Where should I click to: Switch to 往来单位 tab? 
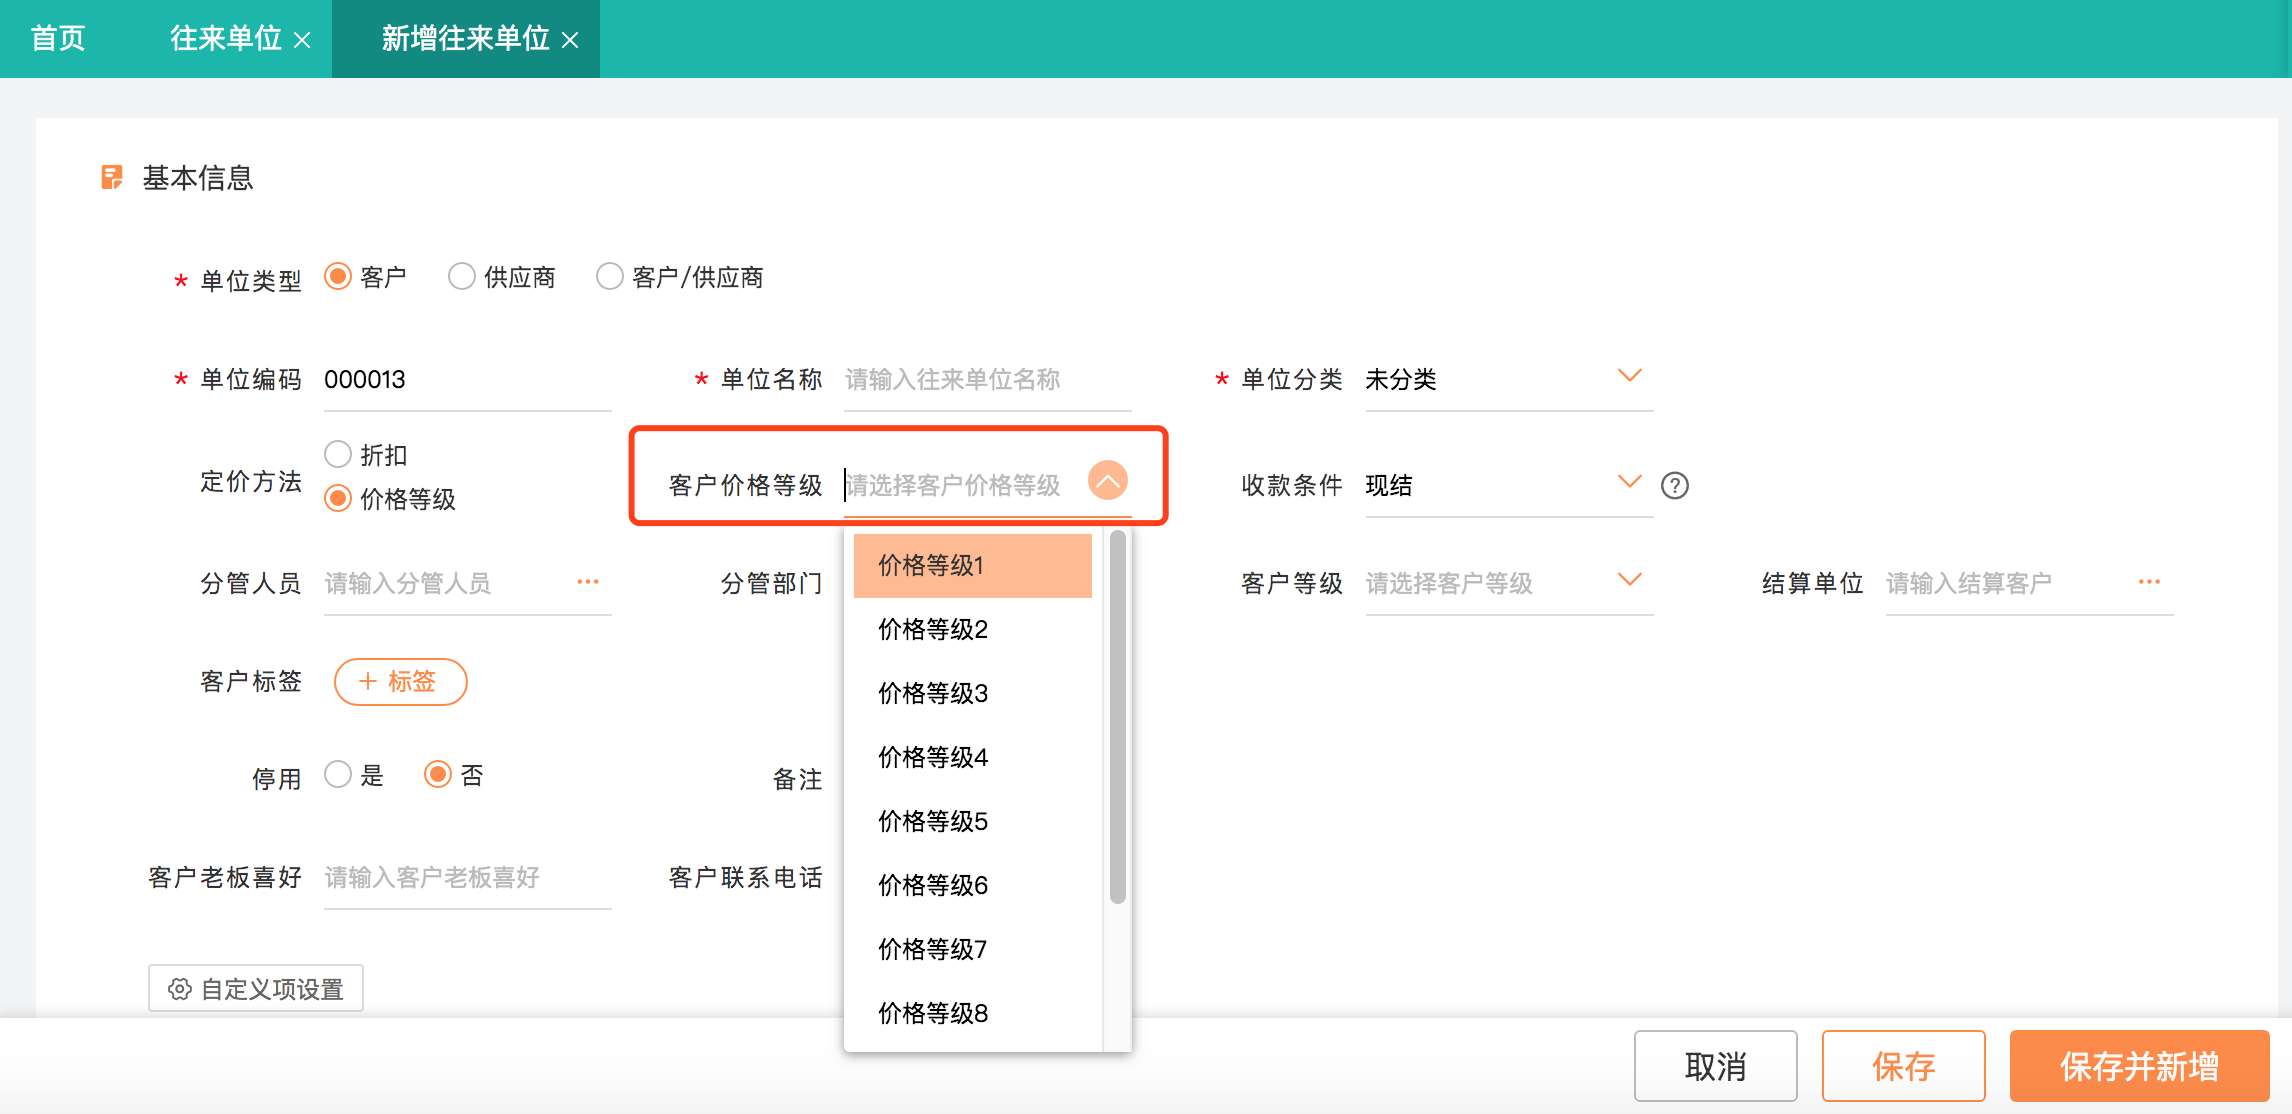(x=228, y=39)
